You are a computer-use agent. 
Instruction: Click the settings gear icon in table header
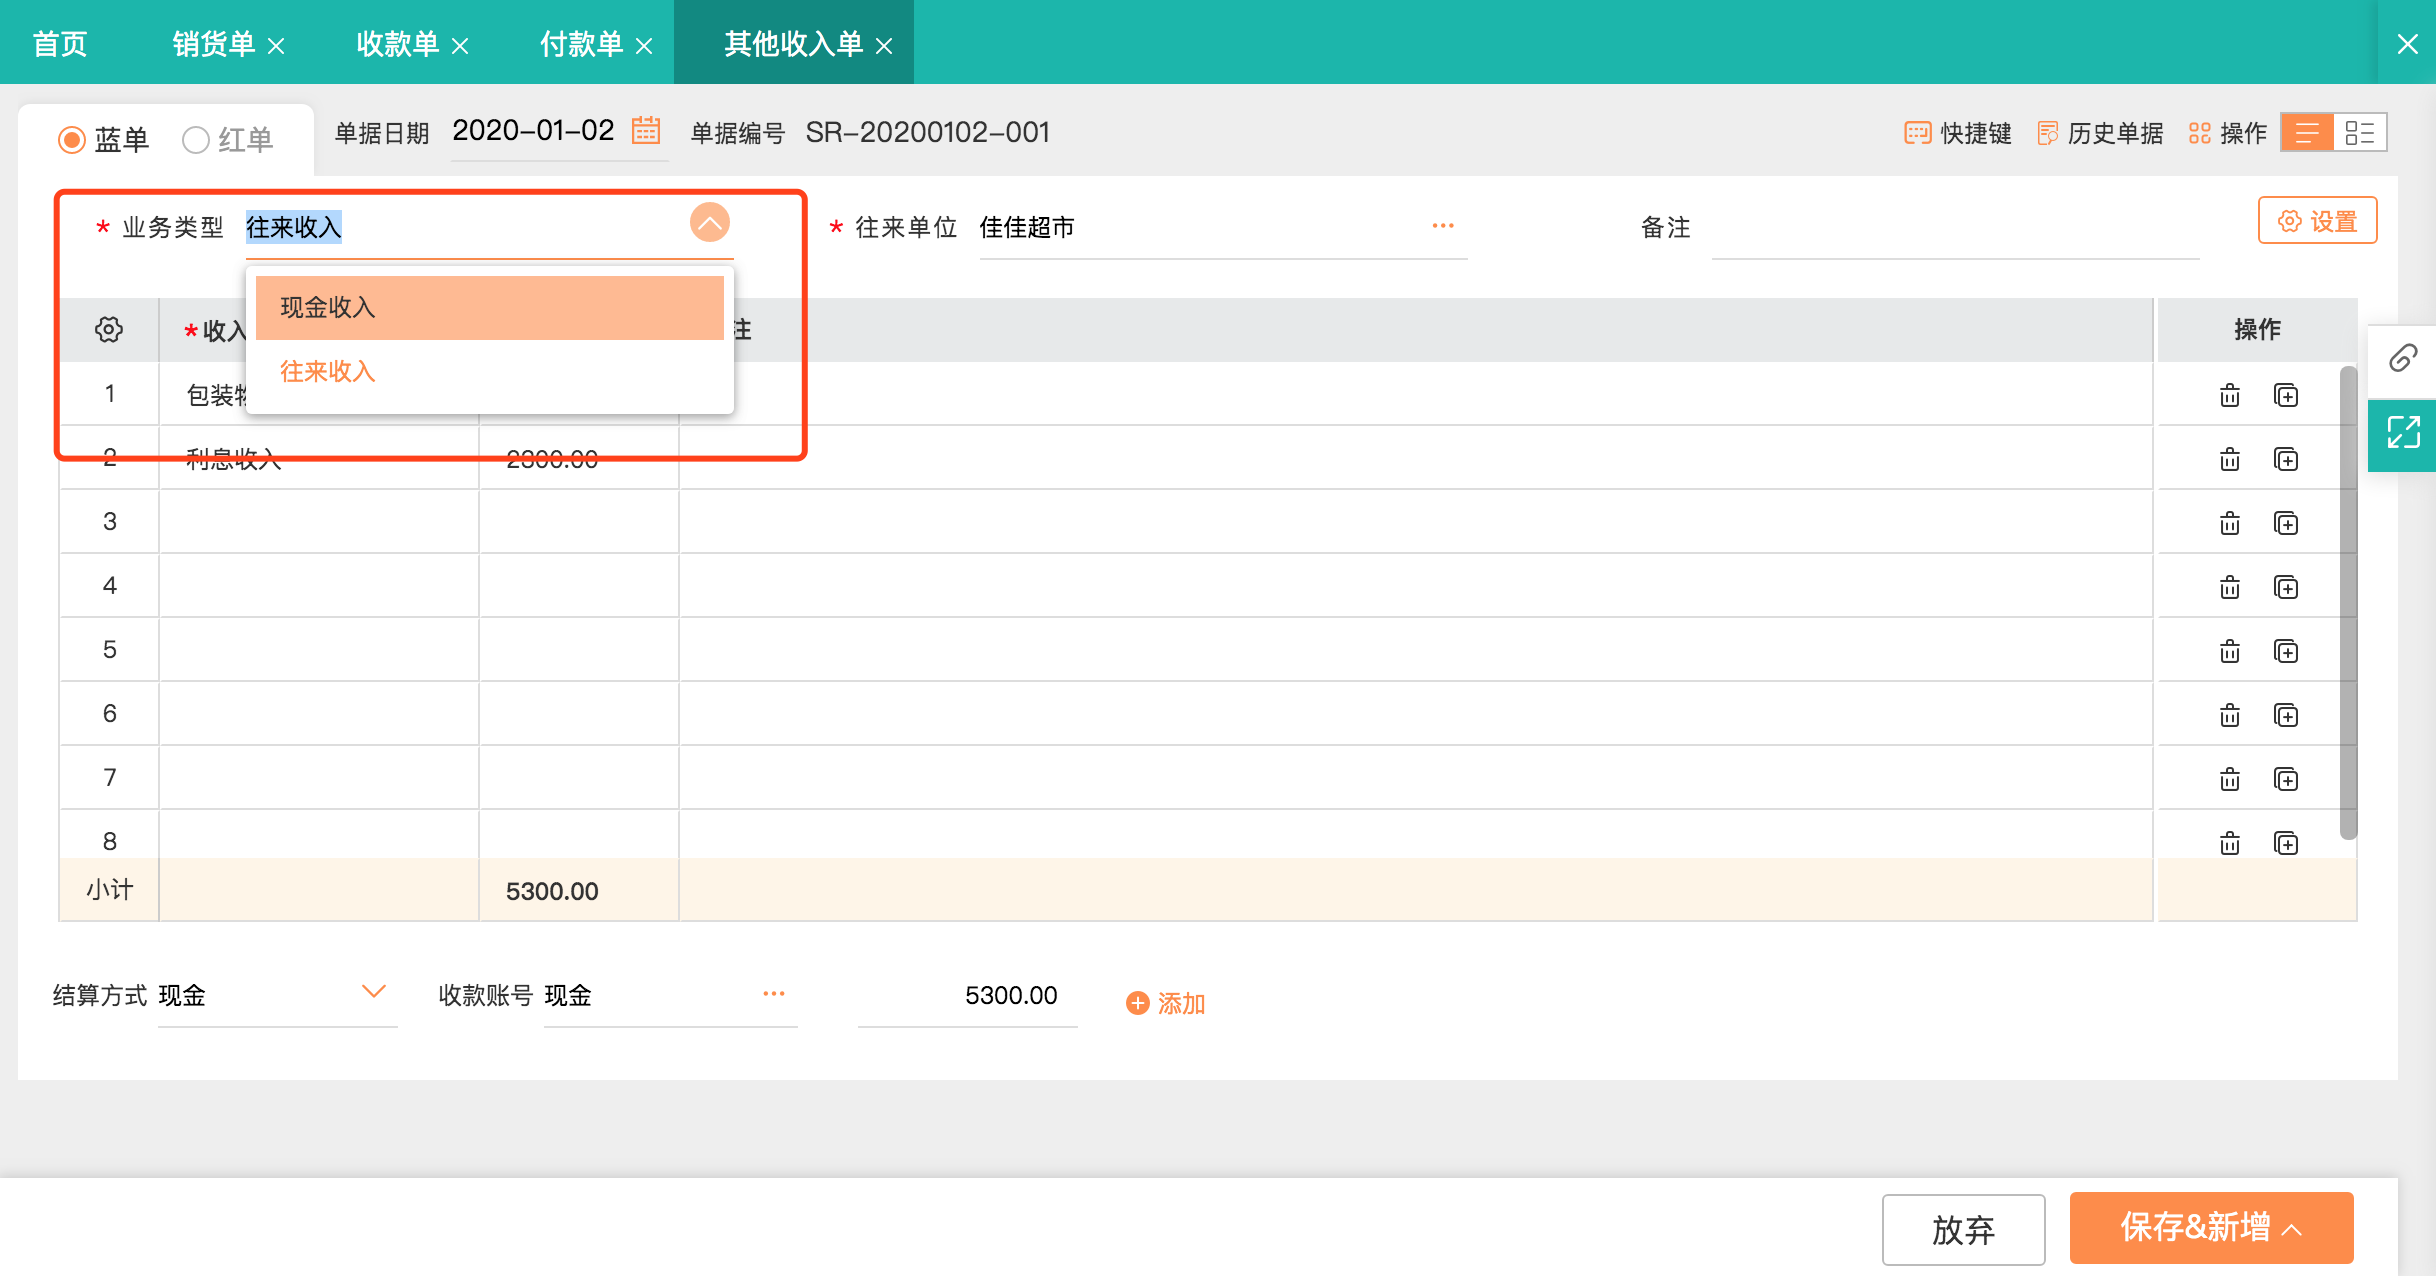[110, 329]
